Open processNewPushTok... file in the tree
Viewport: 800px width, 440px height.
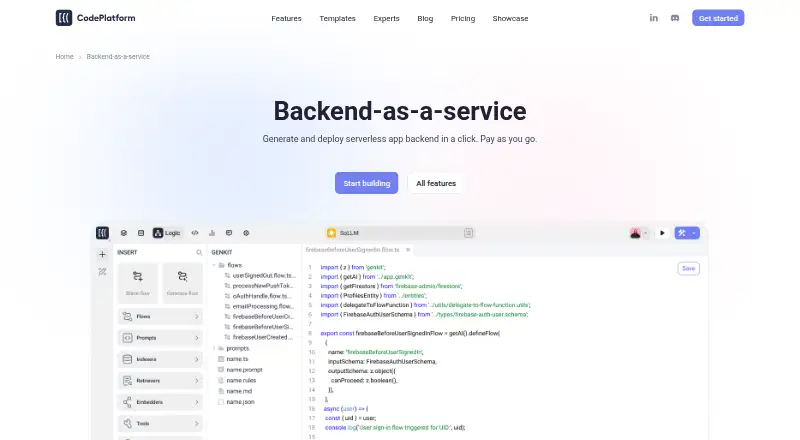(260, 286)
